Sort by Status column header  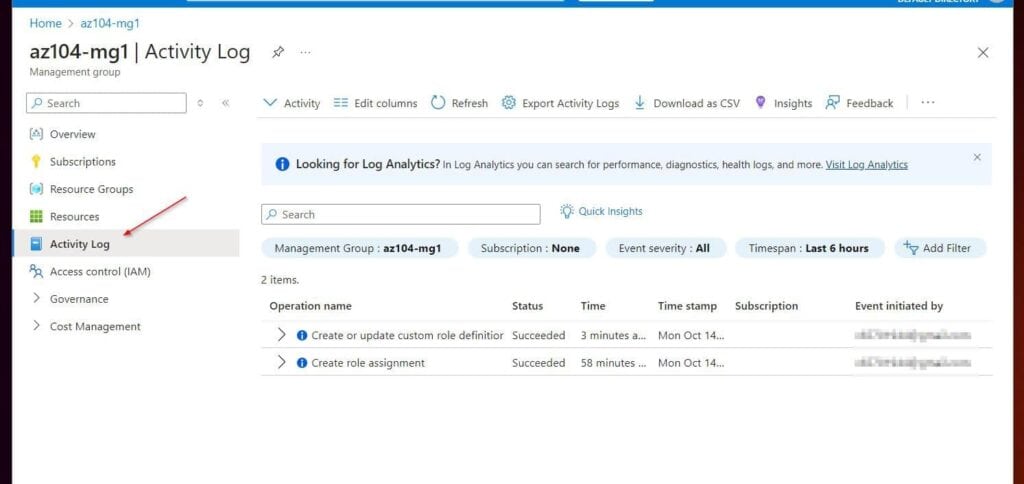(527, 306)
